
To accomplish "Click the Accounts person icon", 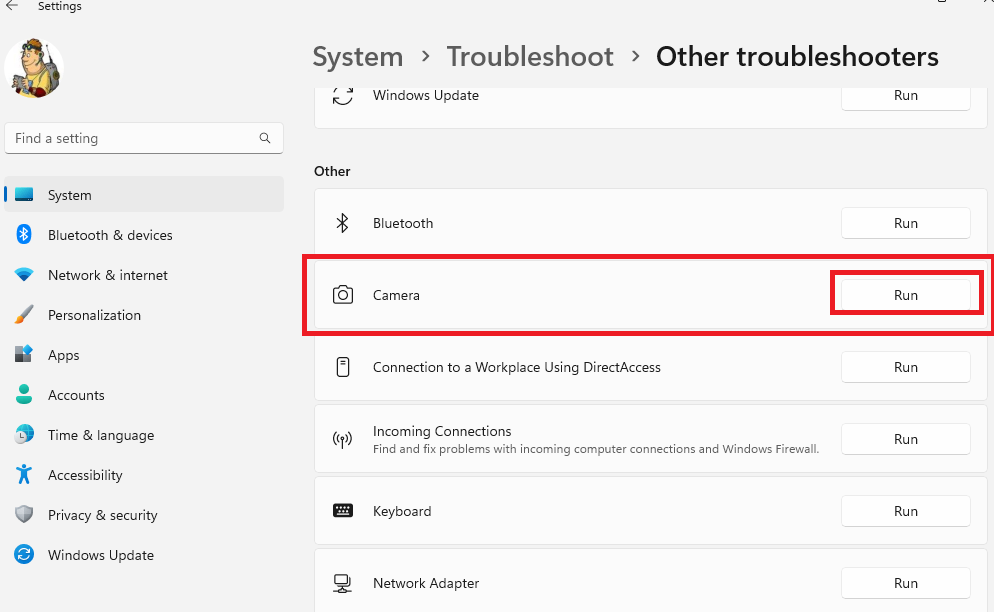I will tap(24, 394).
